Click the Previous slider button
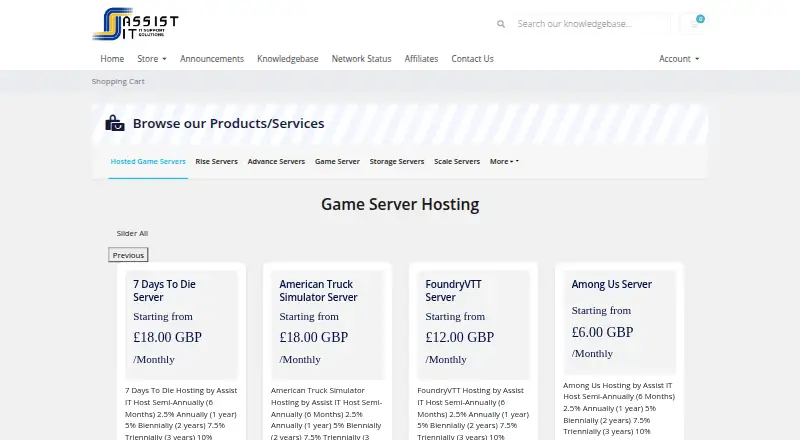 [x=128, y=255]
